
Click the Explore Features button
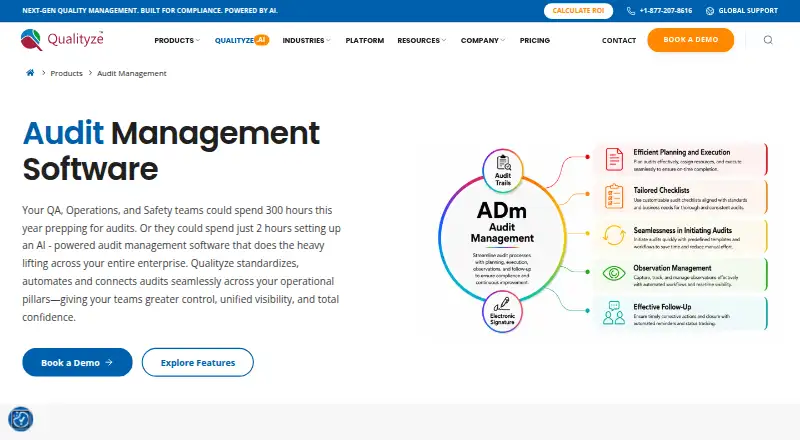tap(197, 362)
